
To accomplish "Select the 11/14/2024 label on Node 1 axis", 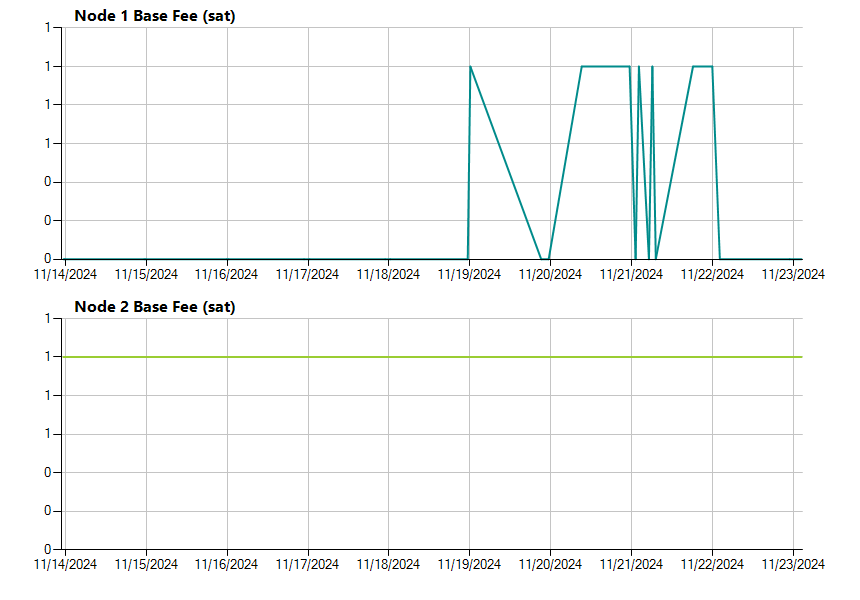I will pos(65,274).
